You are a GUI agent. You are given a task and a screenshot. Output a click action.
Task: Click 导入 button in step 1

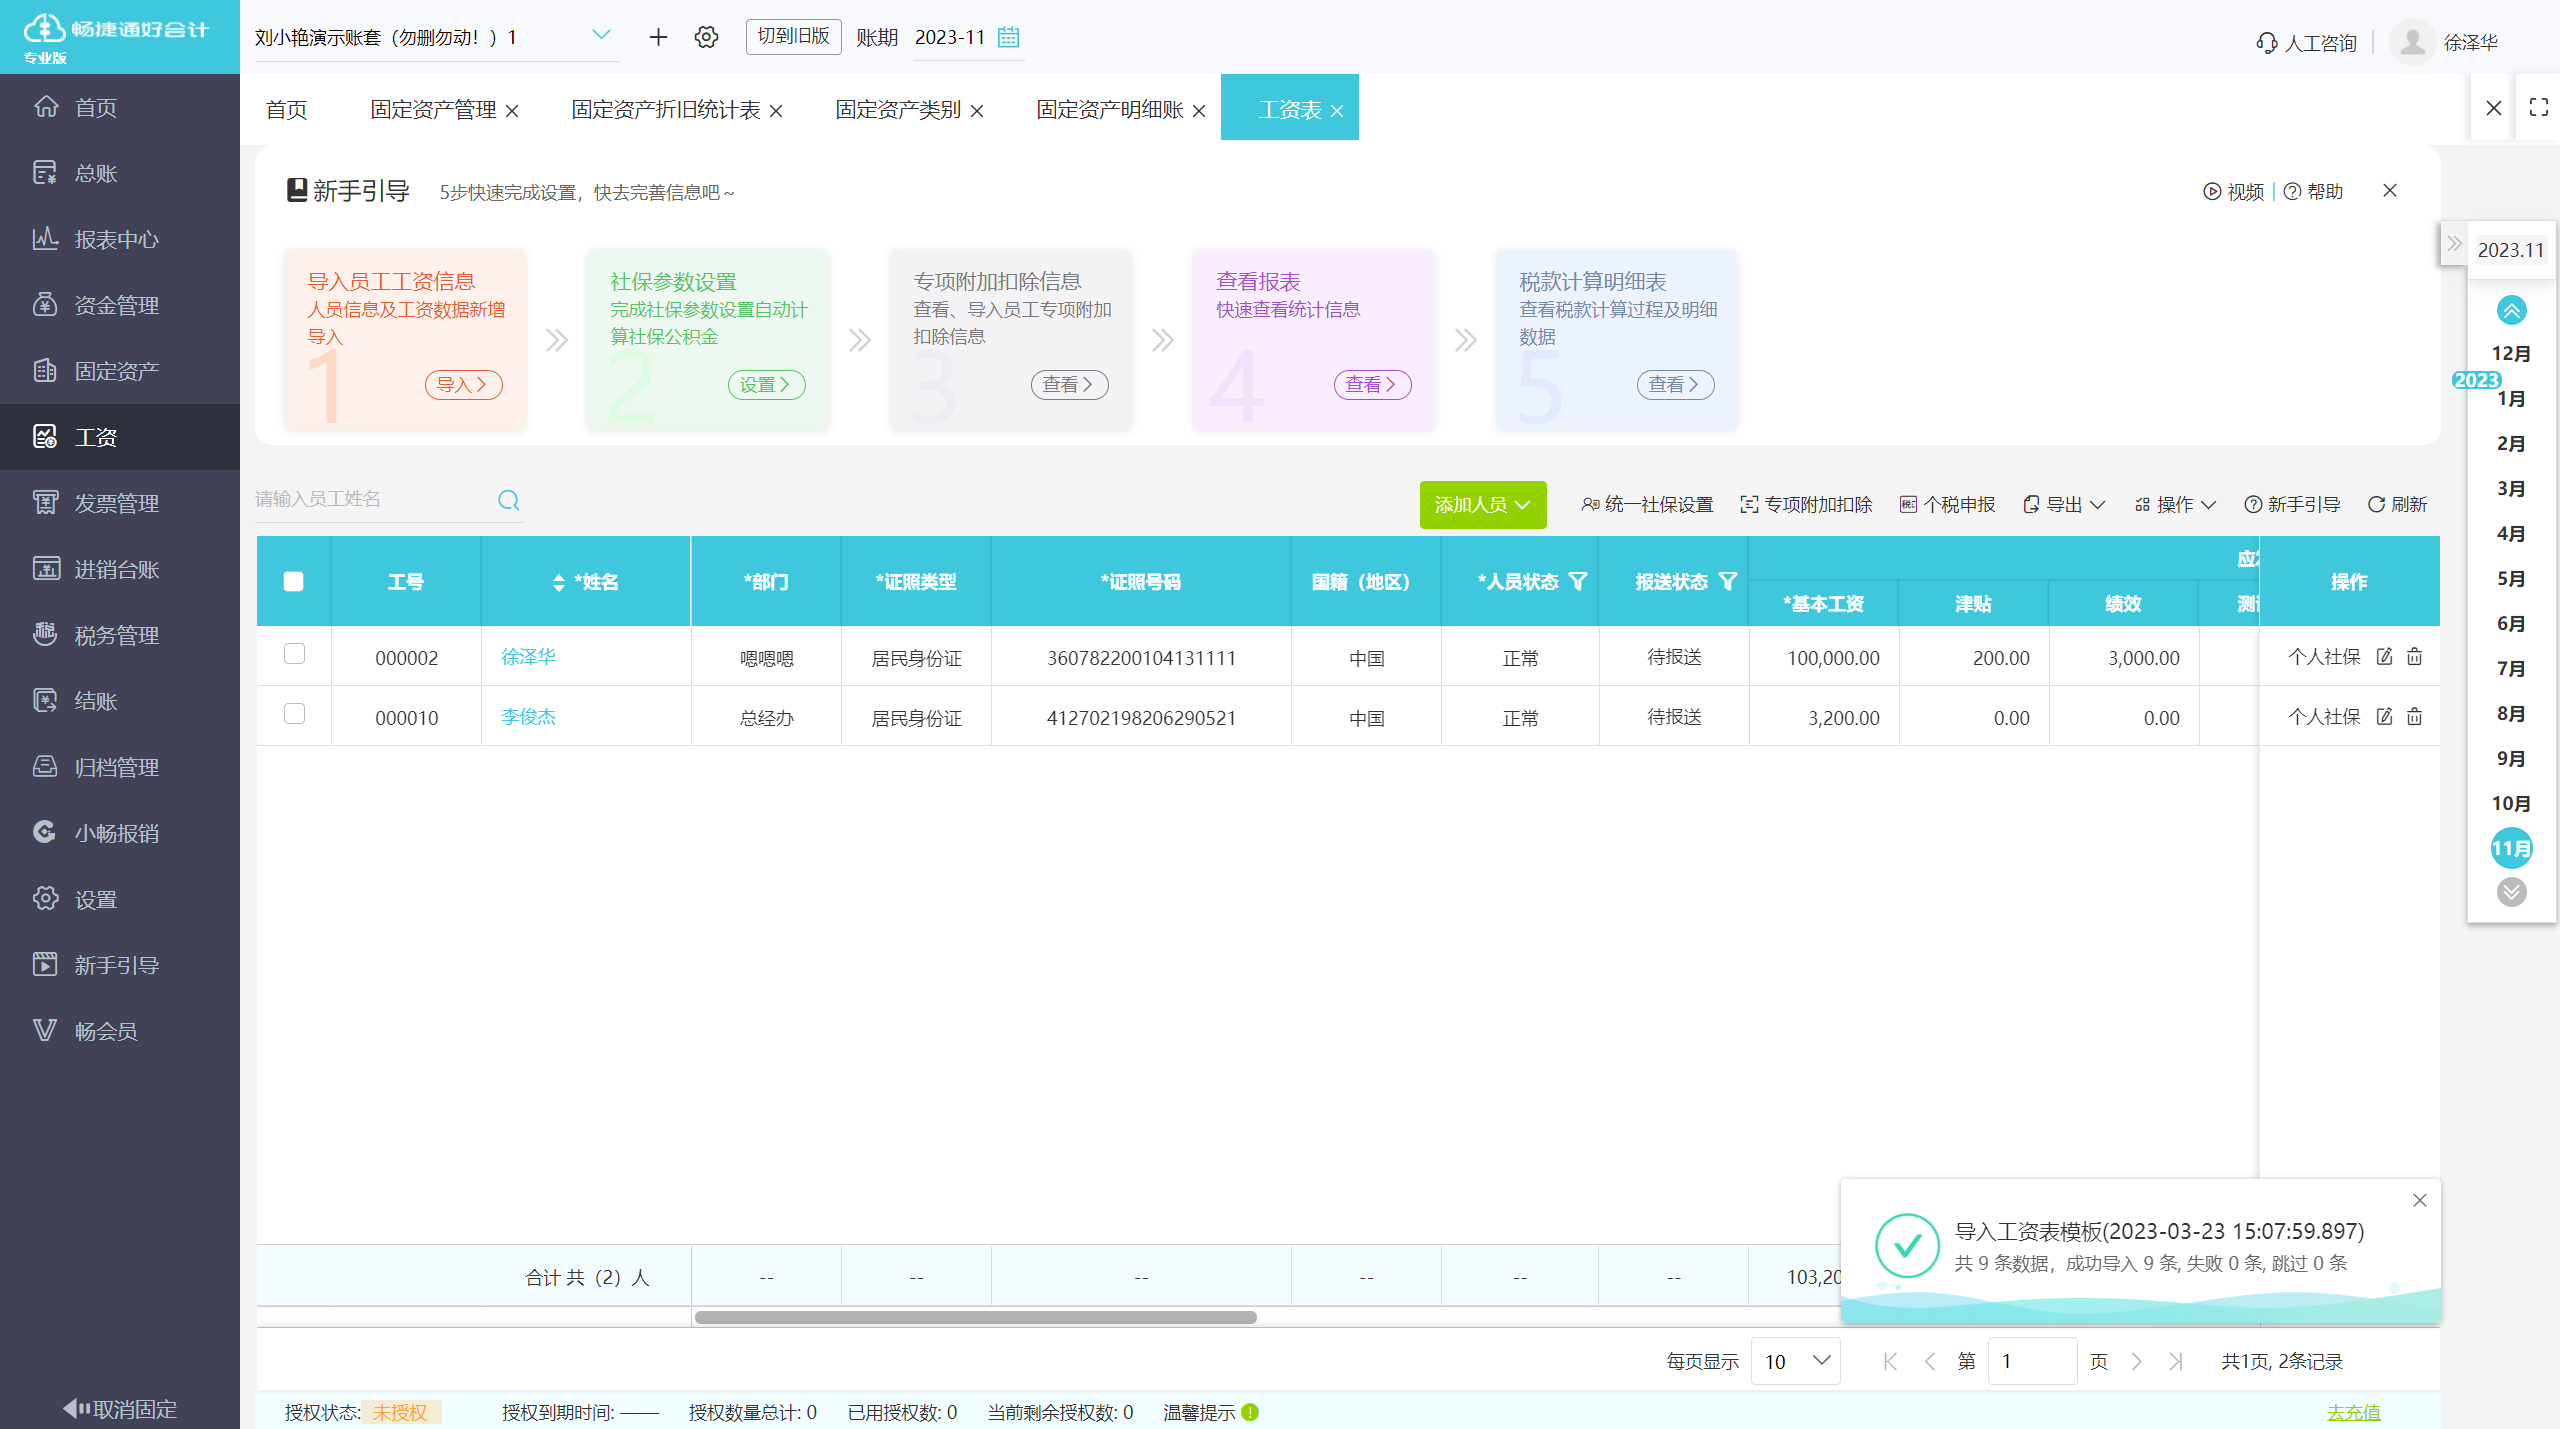pos(462,383)
